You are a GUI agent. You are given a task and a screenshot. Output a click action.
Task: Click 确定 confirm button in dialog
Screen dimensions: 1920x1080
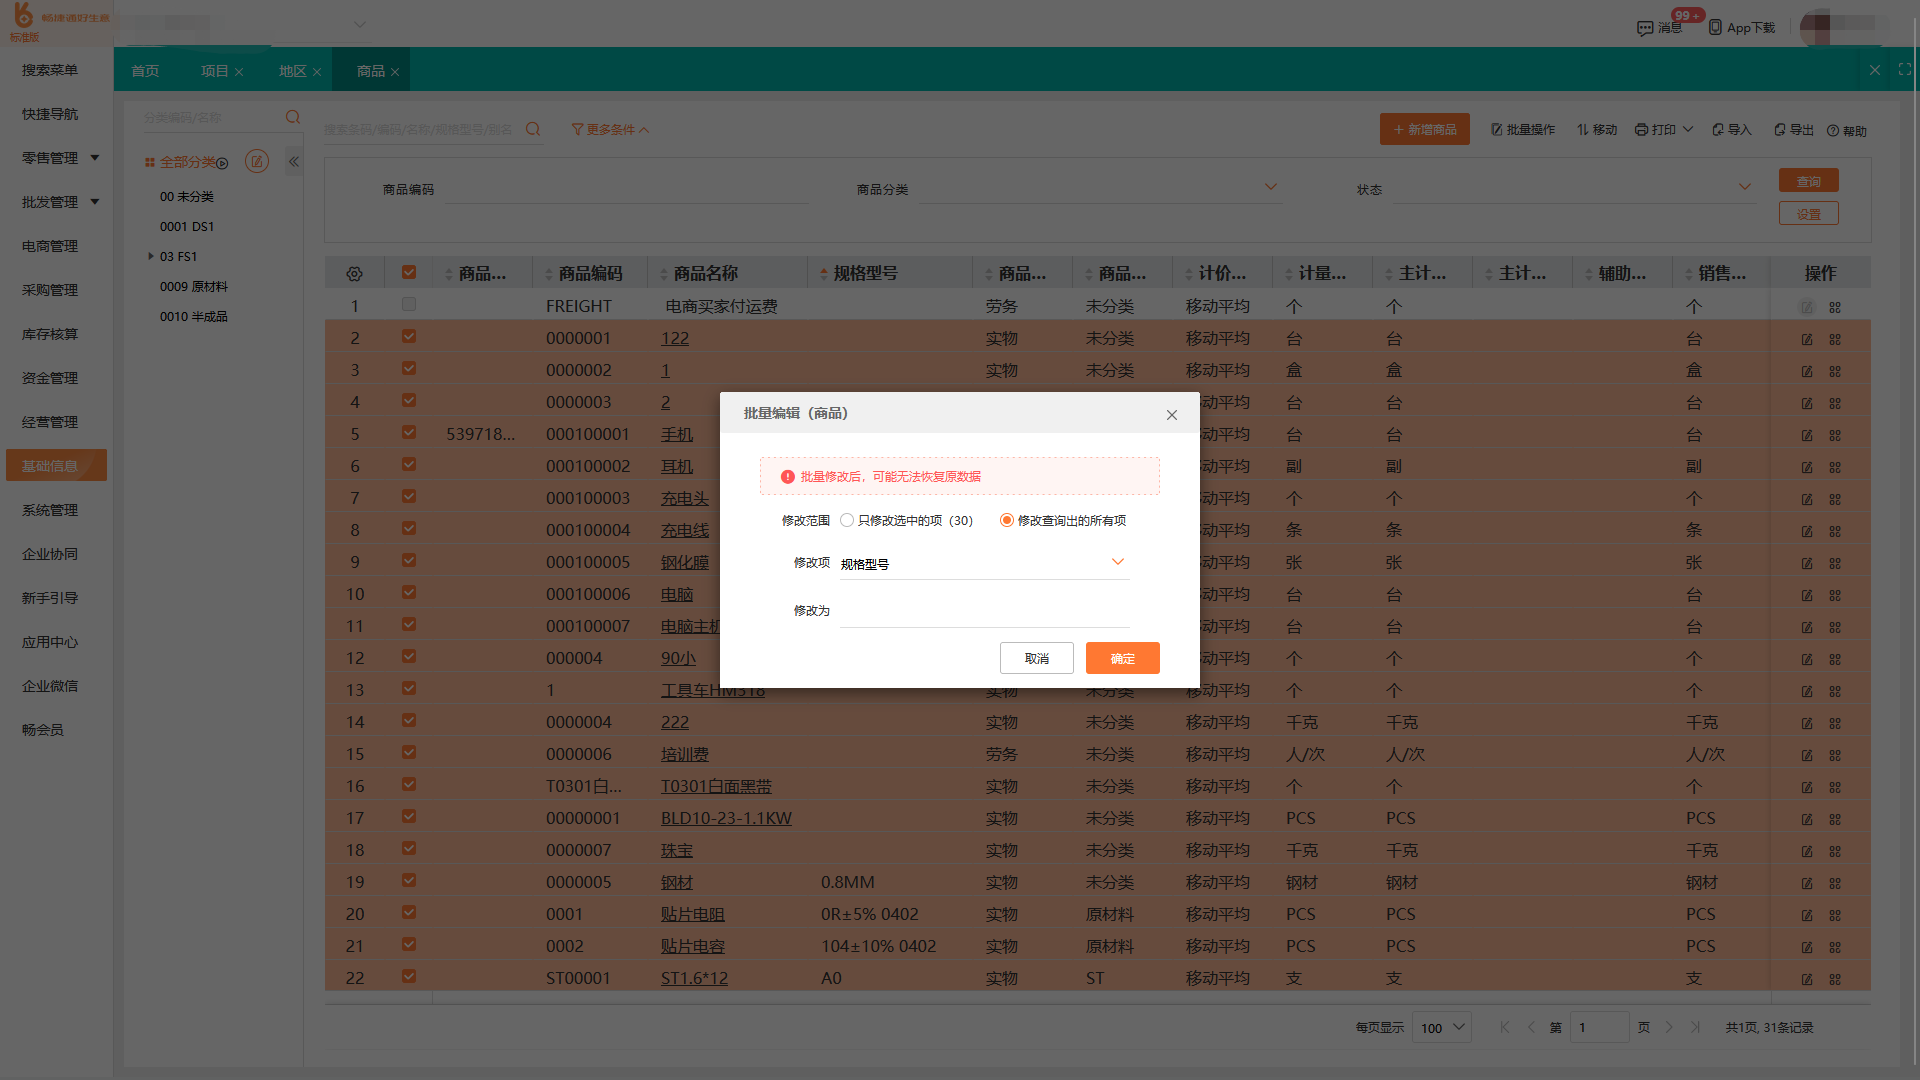point(1122,658)
